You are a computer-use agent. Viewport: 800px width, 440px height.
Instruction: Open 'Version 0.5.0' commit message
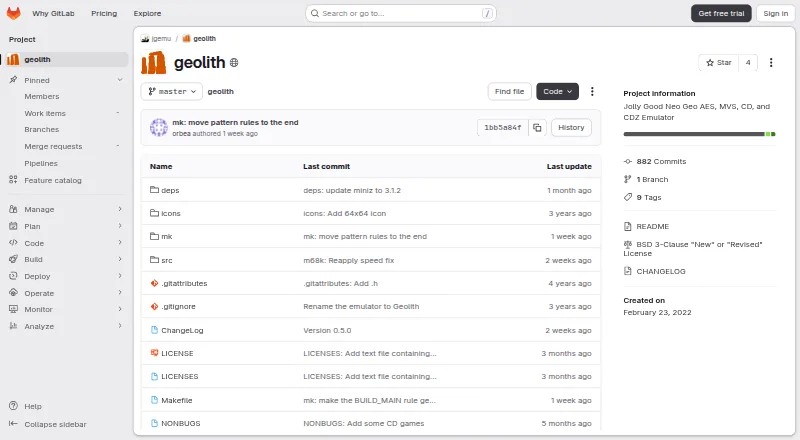click(x=327, y=330)
